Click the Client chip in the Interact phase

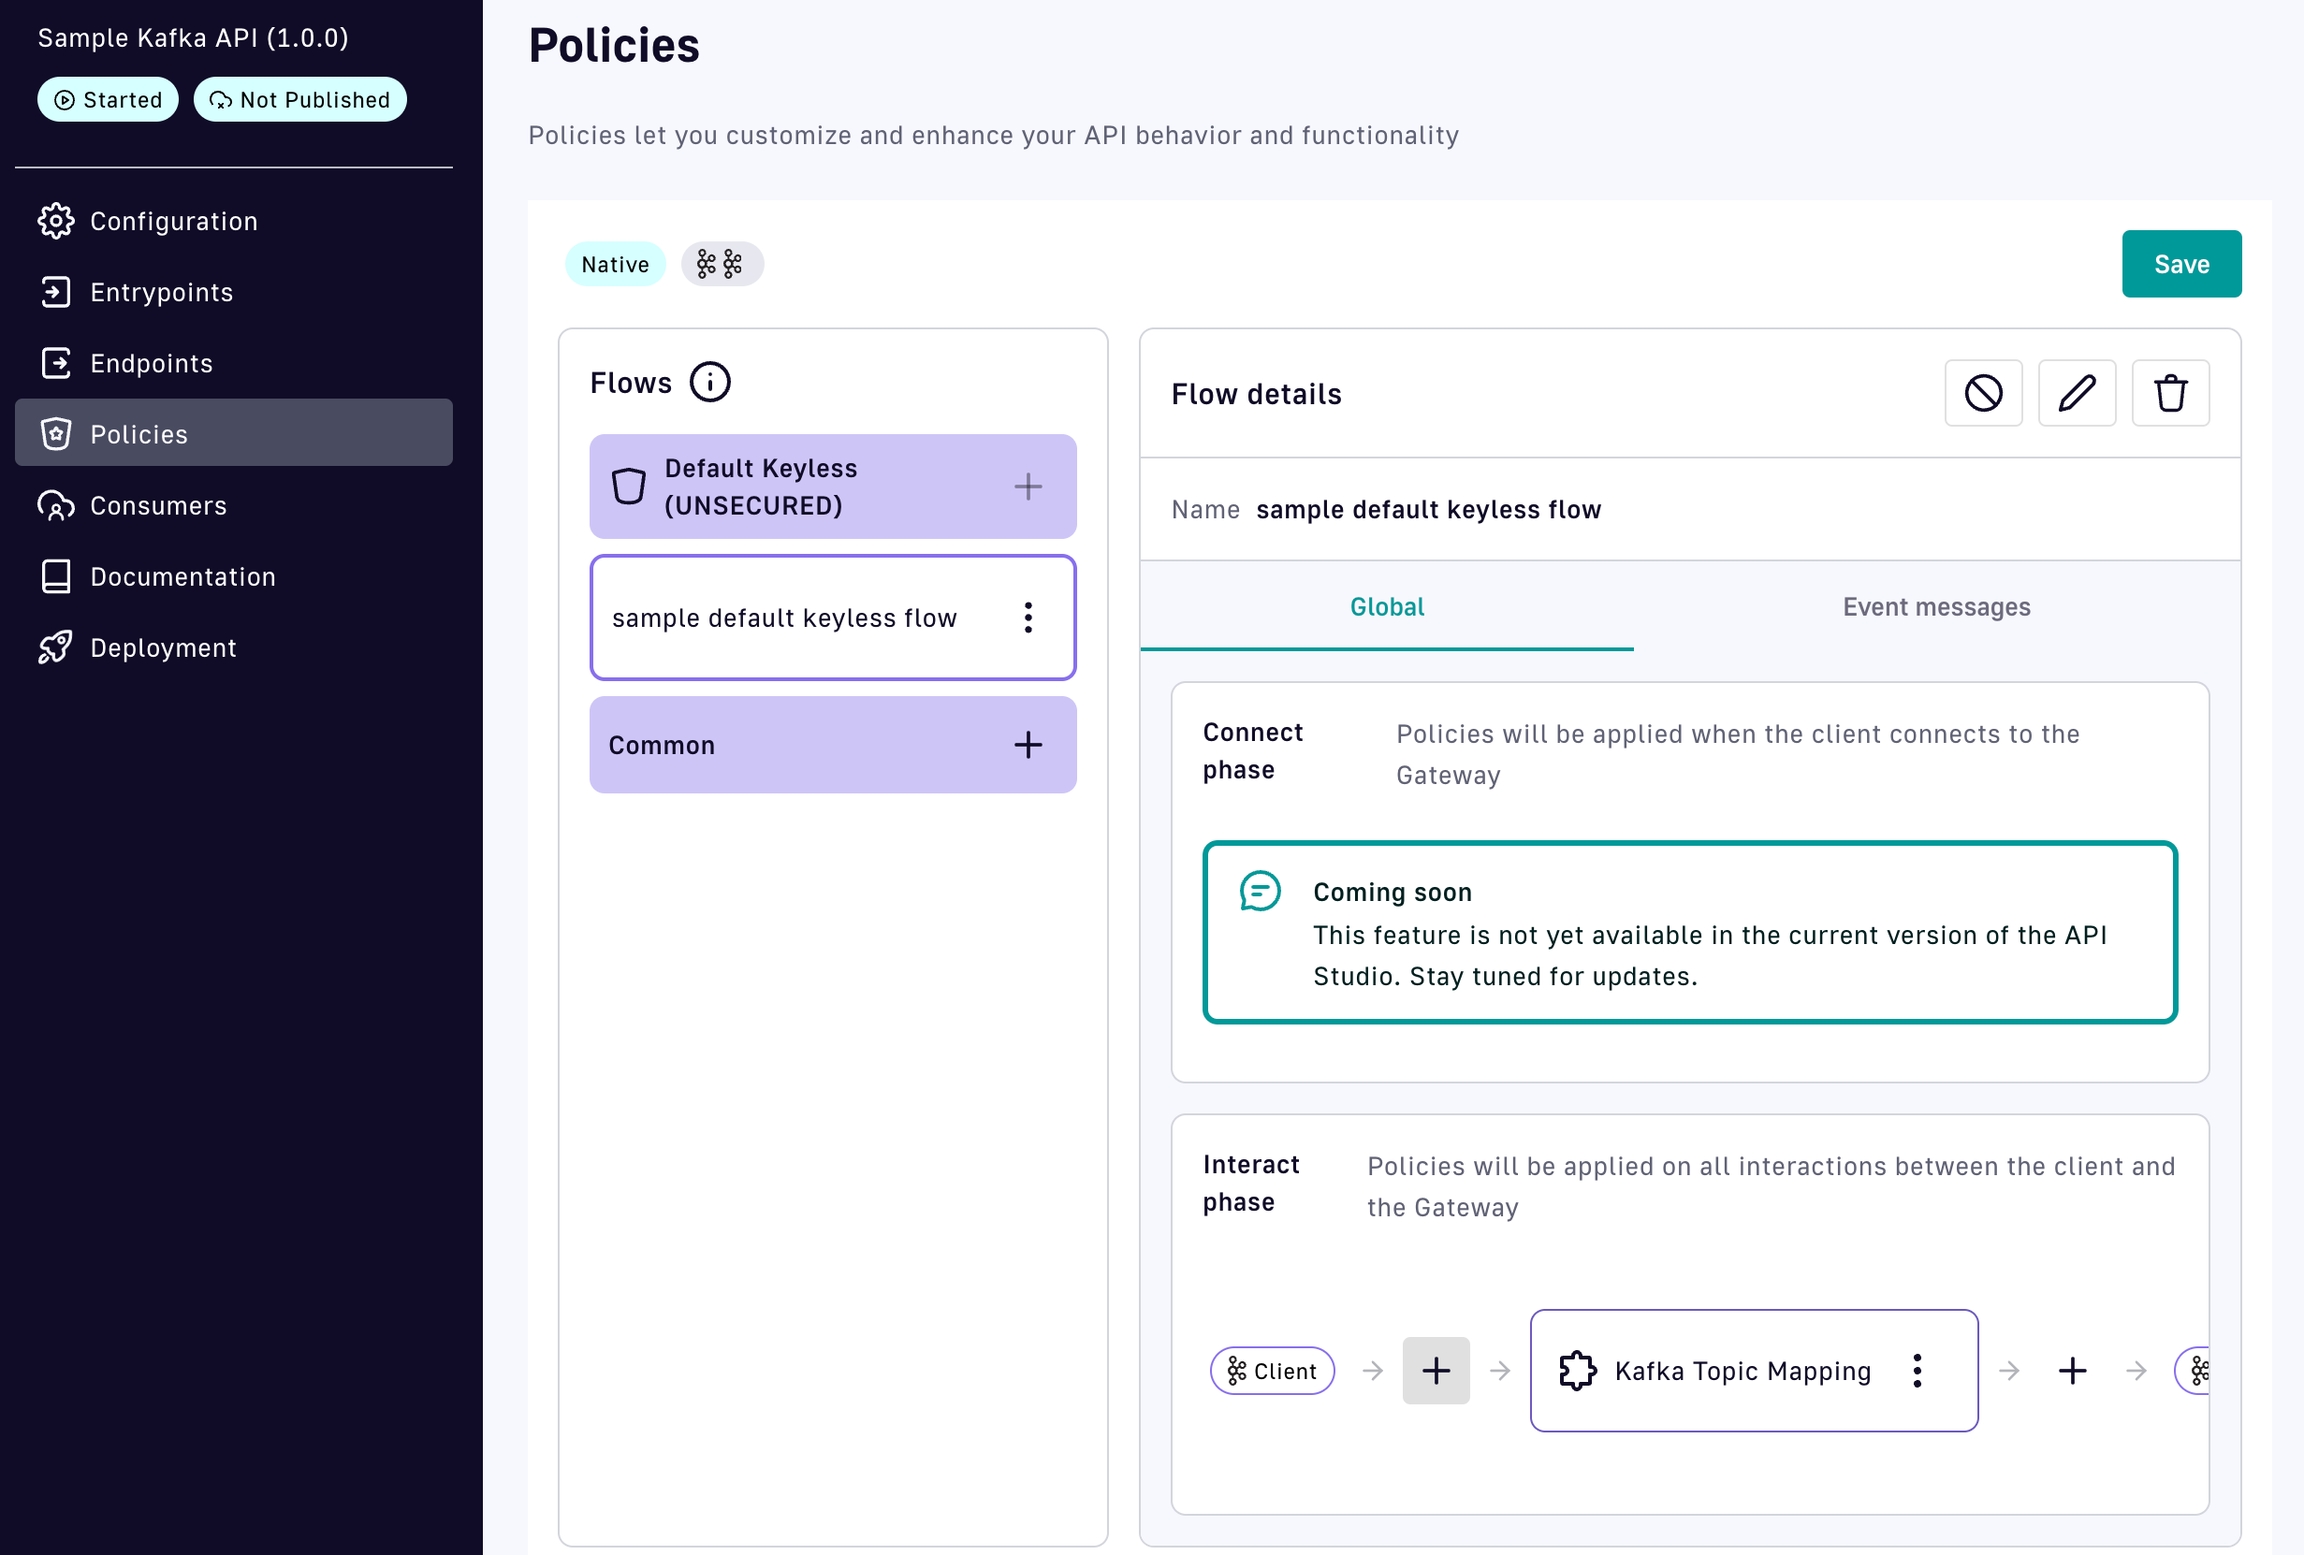pos(1271,1370)
